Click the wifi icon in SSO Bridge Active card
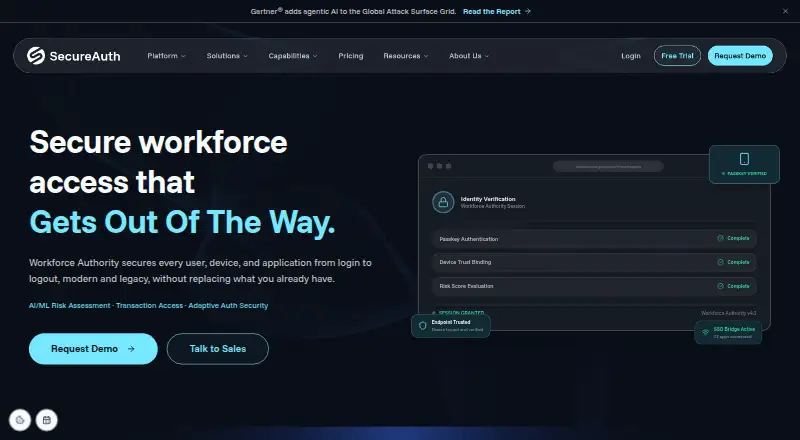The height and width of the screenshot is (440, 800). tap(706, 332)
